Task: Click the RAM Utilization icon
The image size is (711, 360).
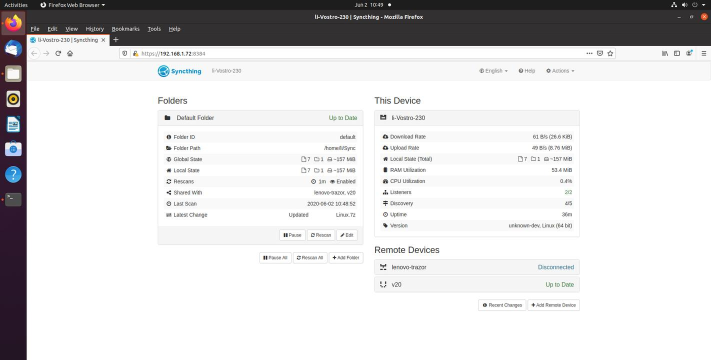Action: coord(385,170)
